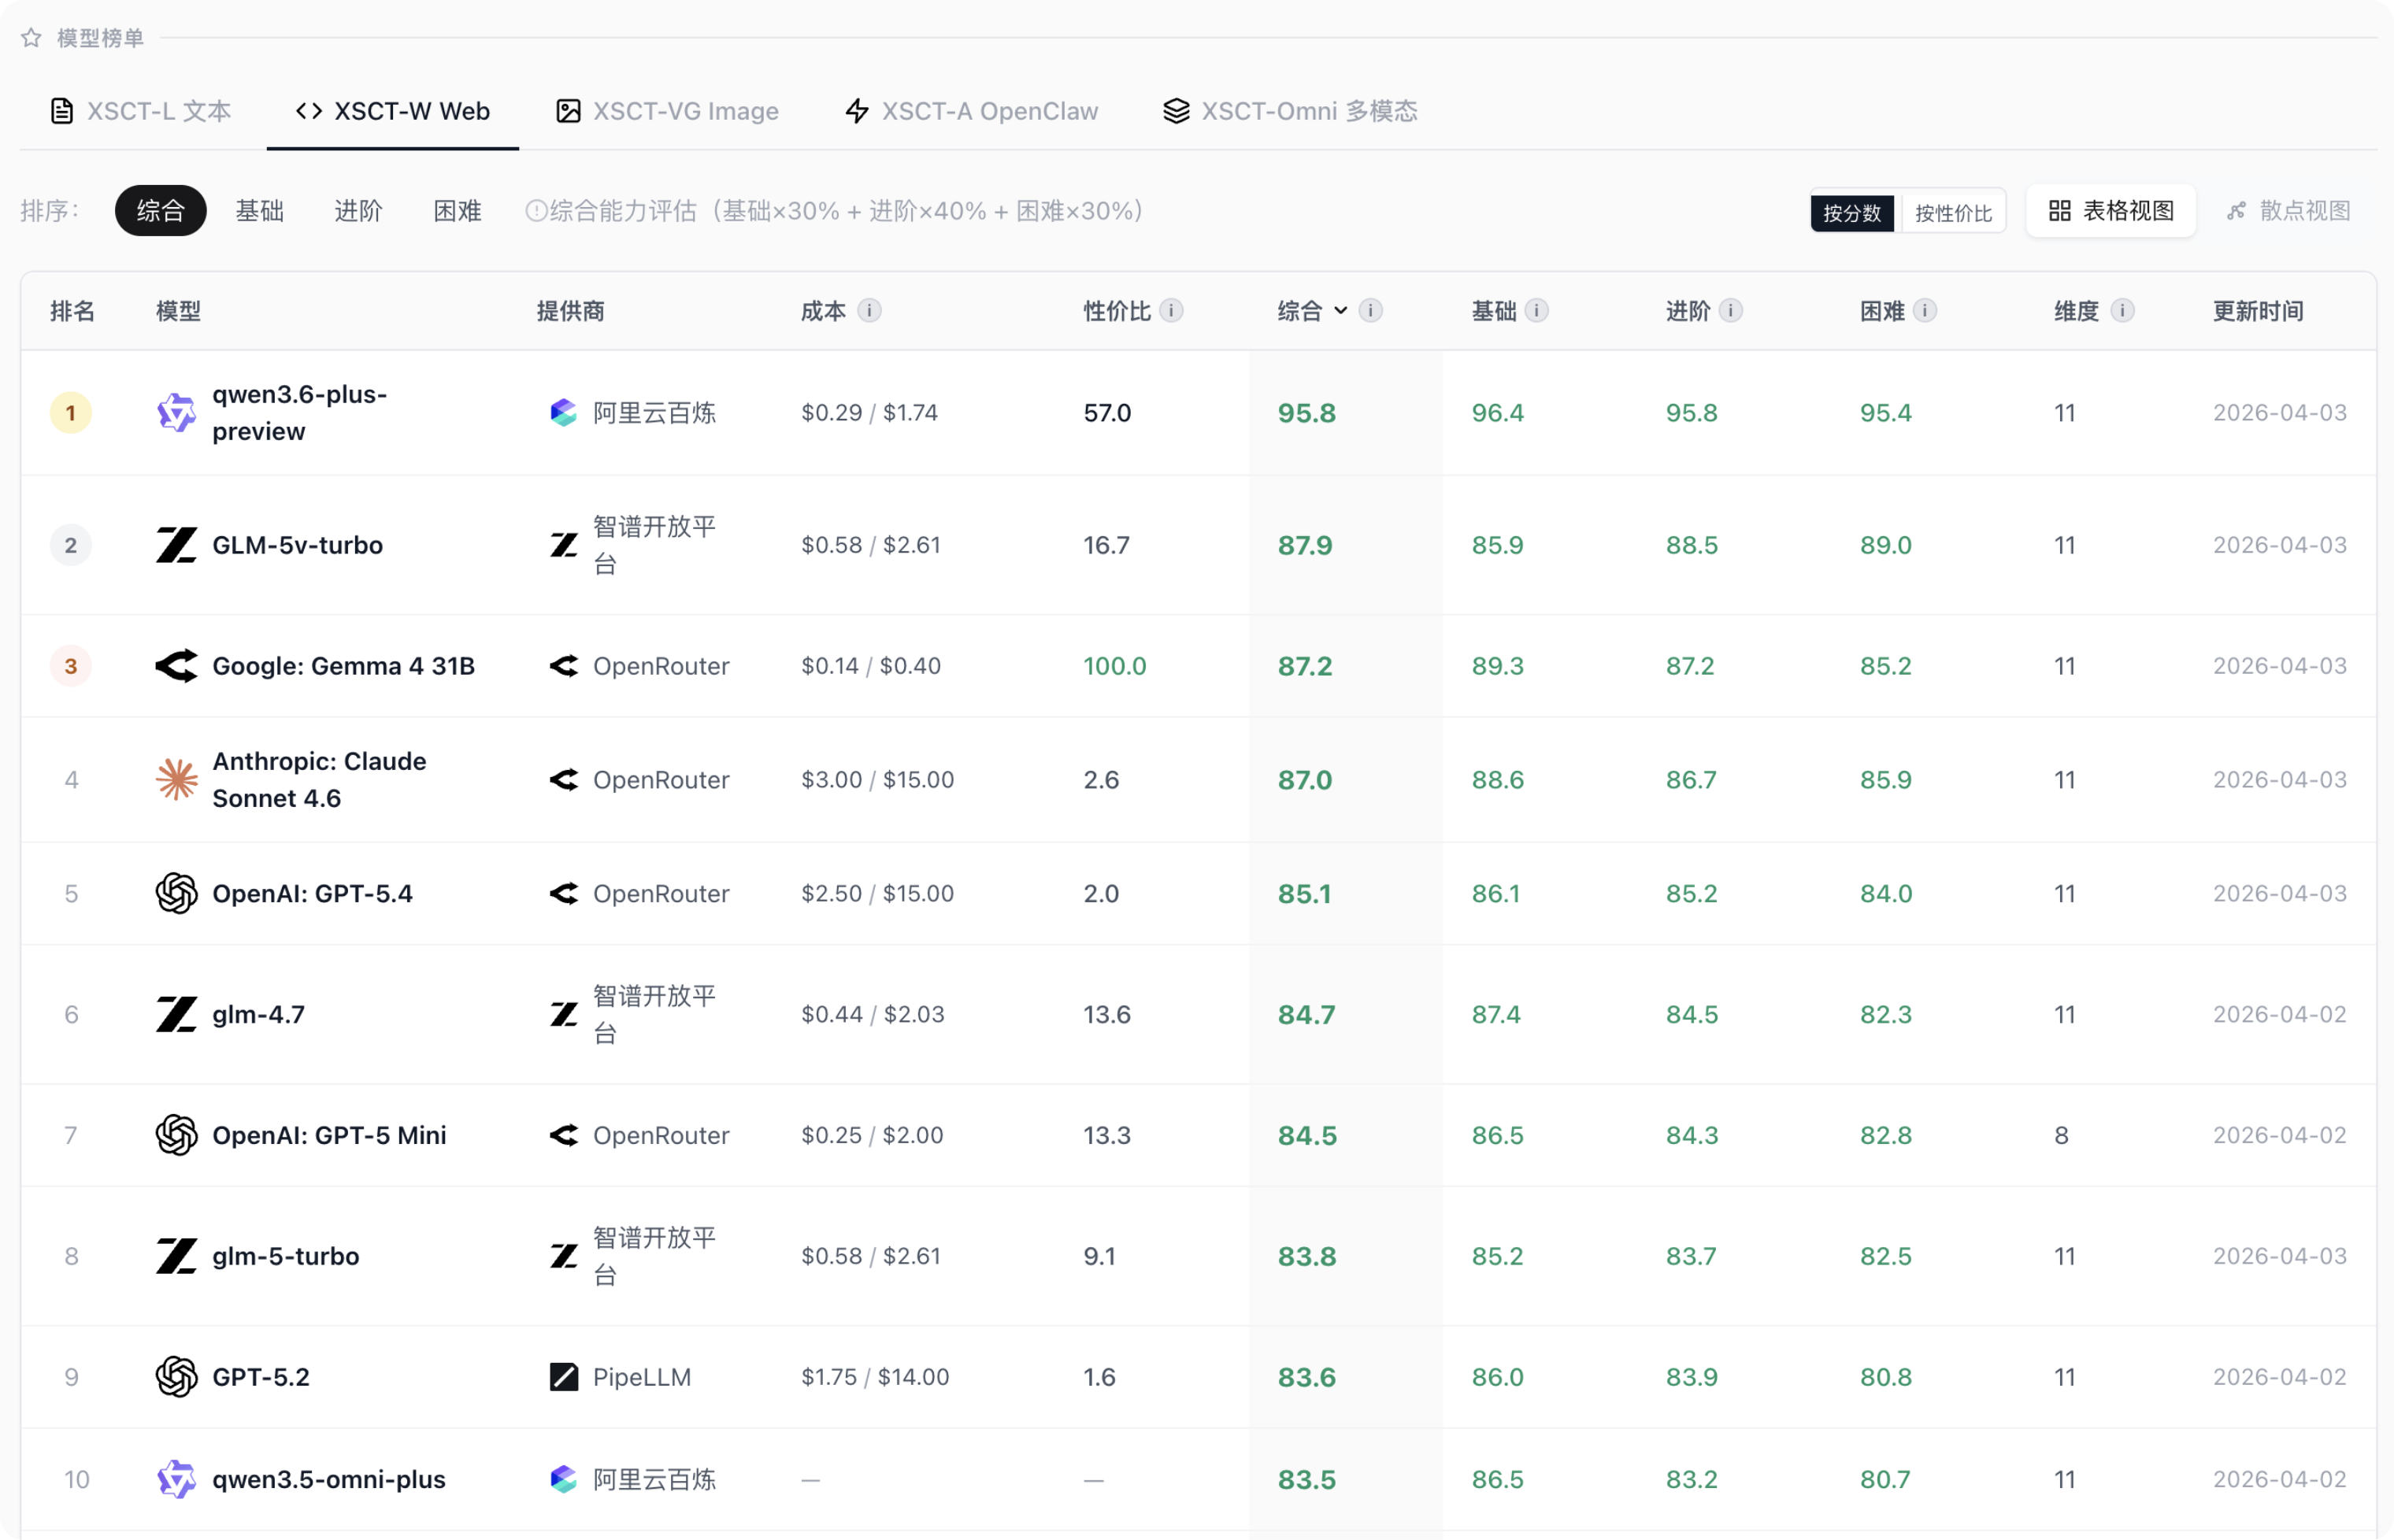2394x1540 pixels.
Task: Click the PipeLLM icon beside GPT-5.2
Action: point(564,1377)
